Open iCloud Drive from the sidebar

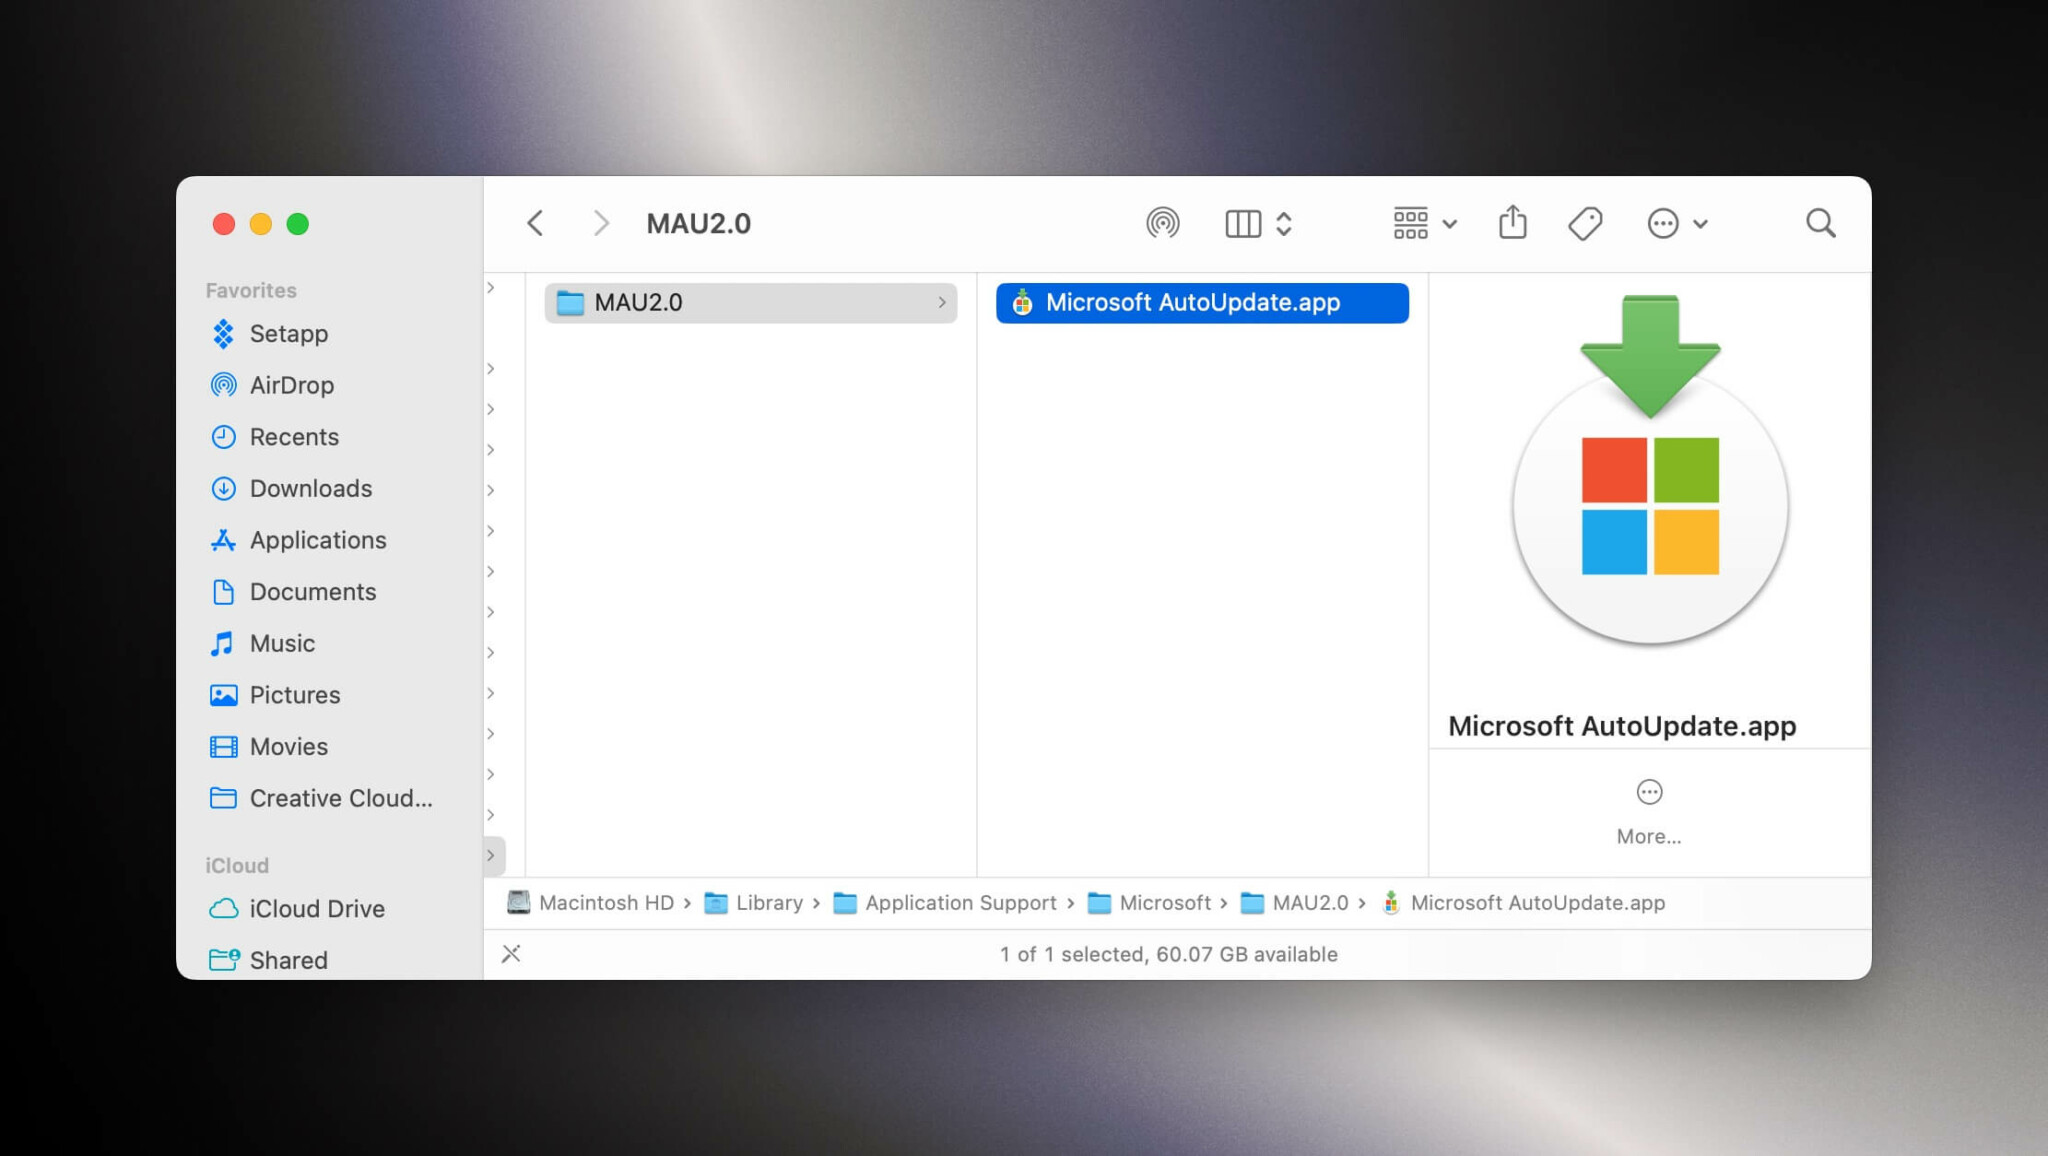[316, 908]
